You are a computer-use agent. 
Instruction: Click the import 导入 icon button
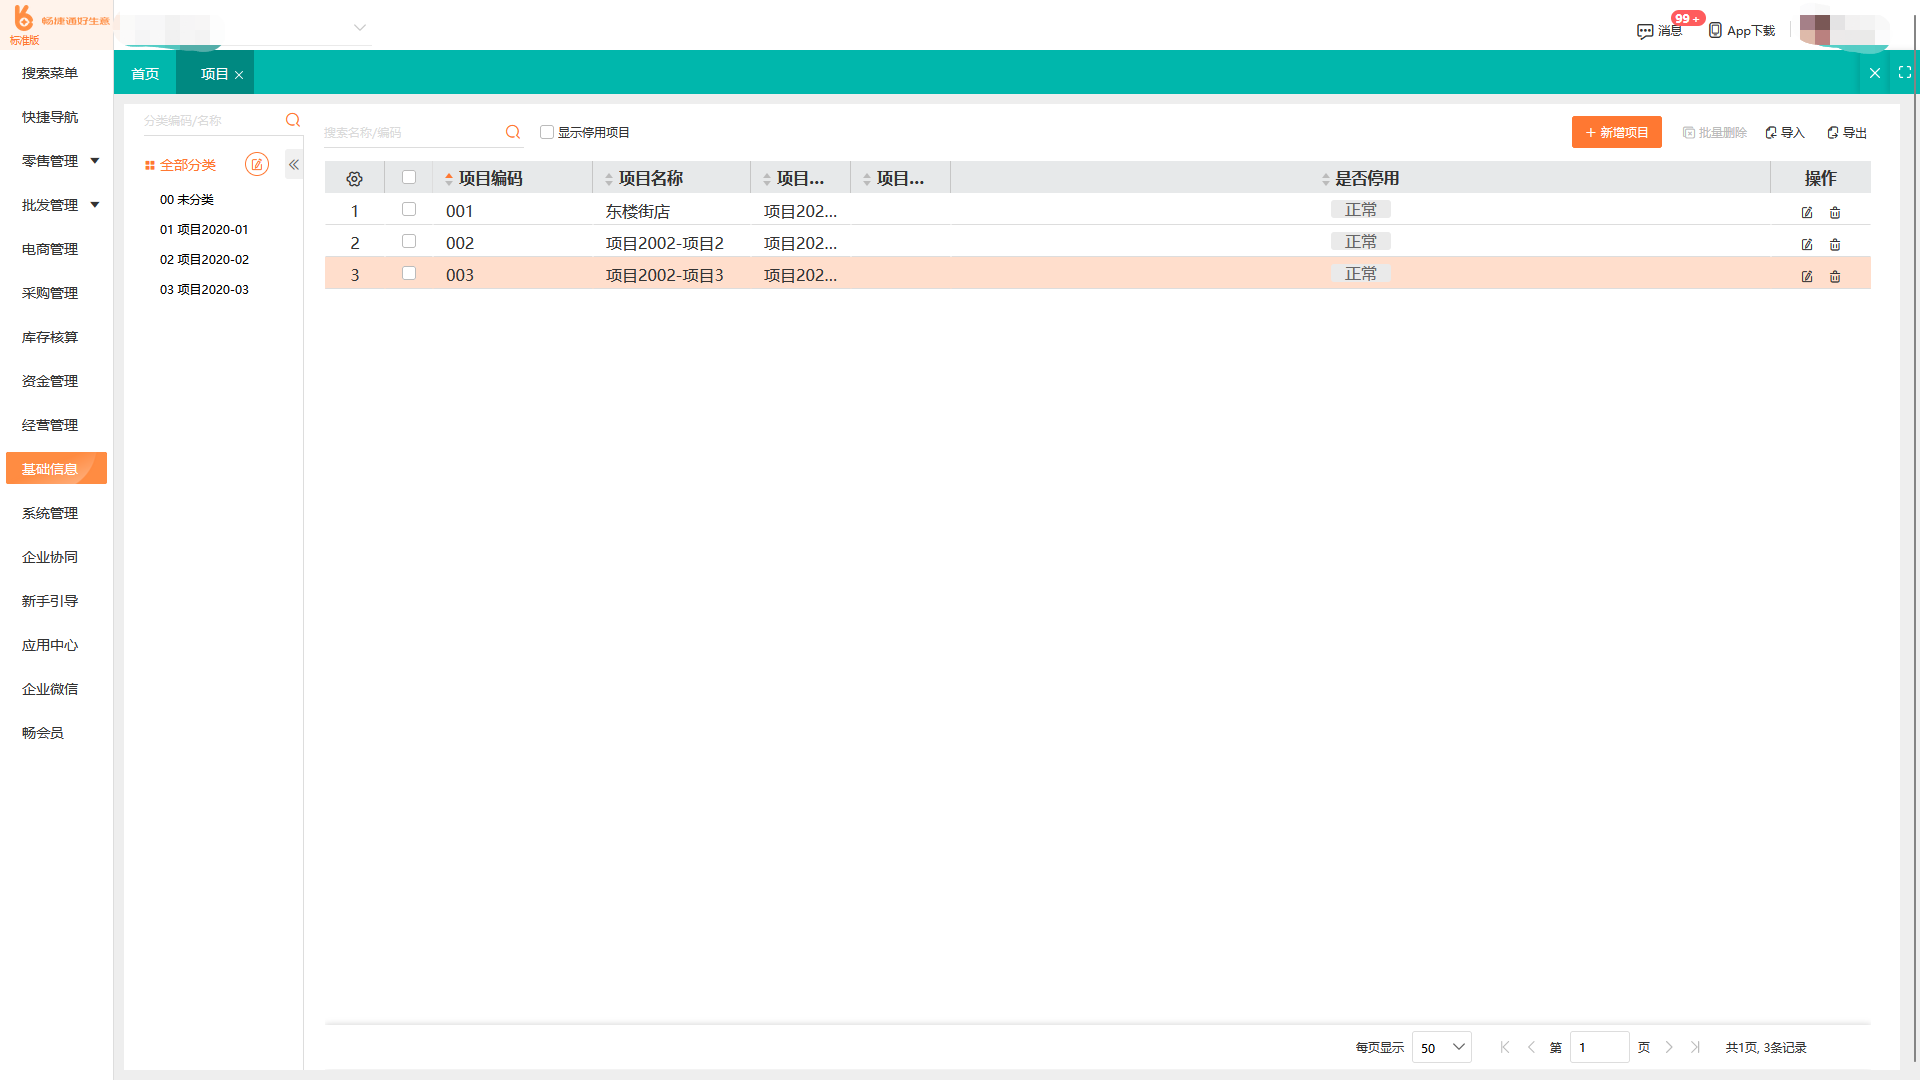pos(1785,132)
